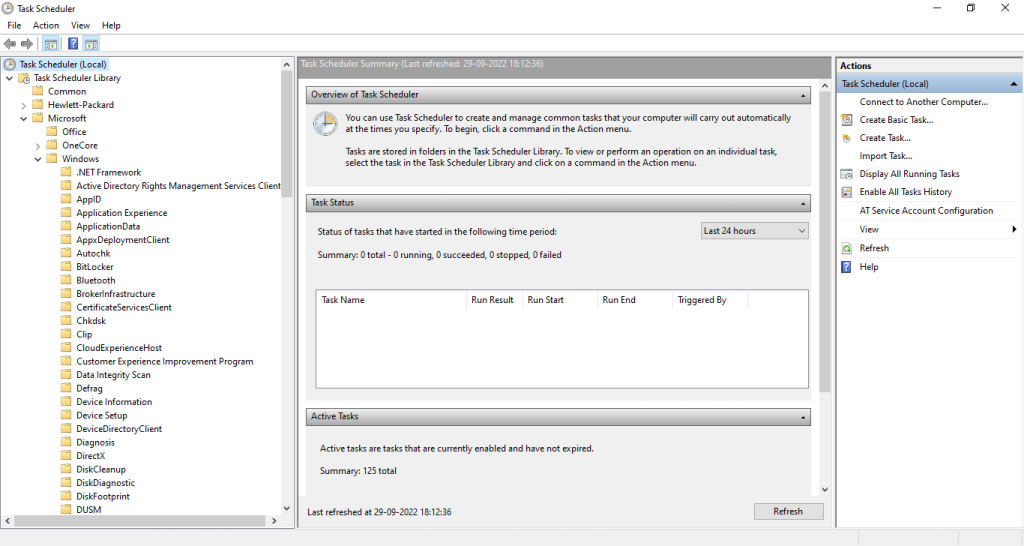This screenshot has height=546, width=1024.
Task: Click the green Refresh icon in Actions
Action: pyautogui.click(x=846, y=248)
